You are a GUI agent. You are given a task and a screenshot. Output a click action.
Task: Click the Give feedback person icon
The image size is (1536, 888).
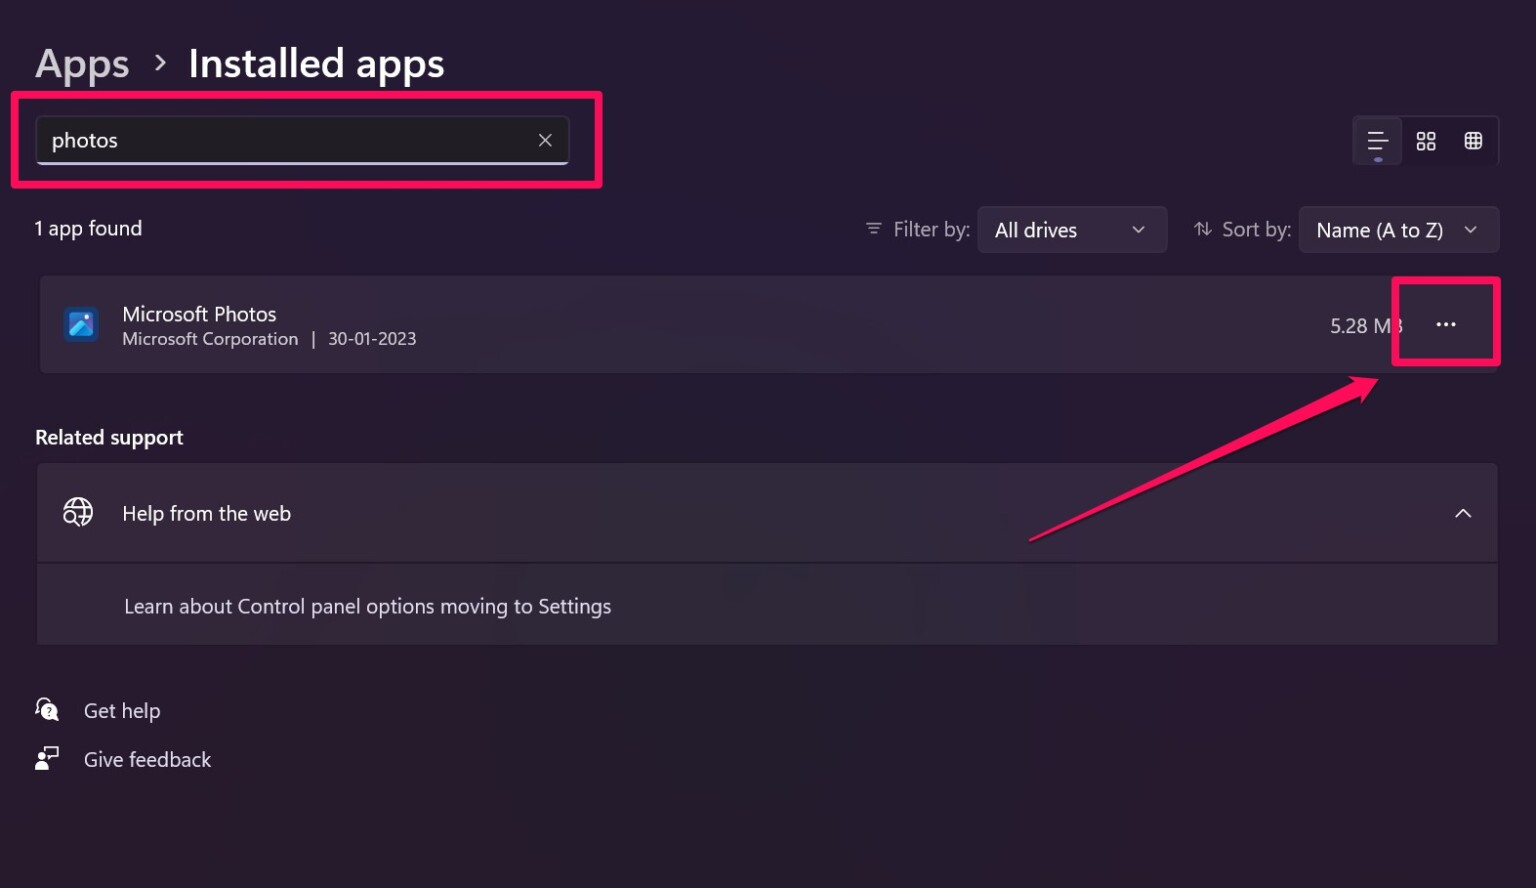tap(47, 759)
